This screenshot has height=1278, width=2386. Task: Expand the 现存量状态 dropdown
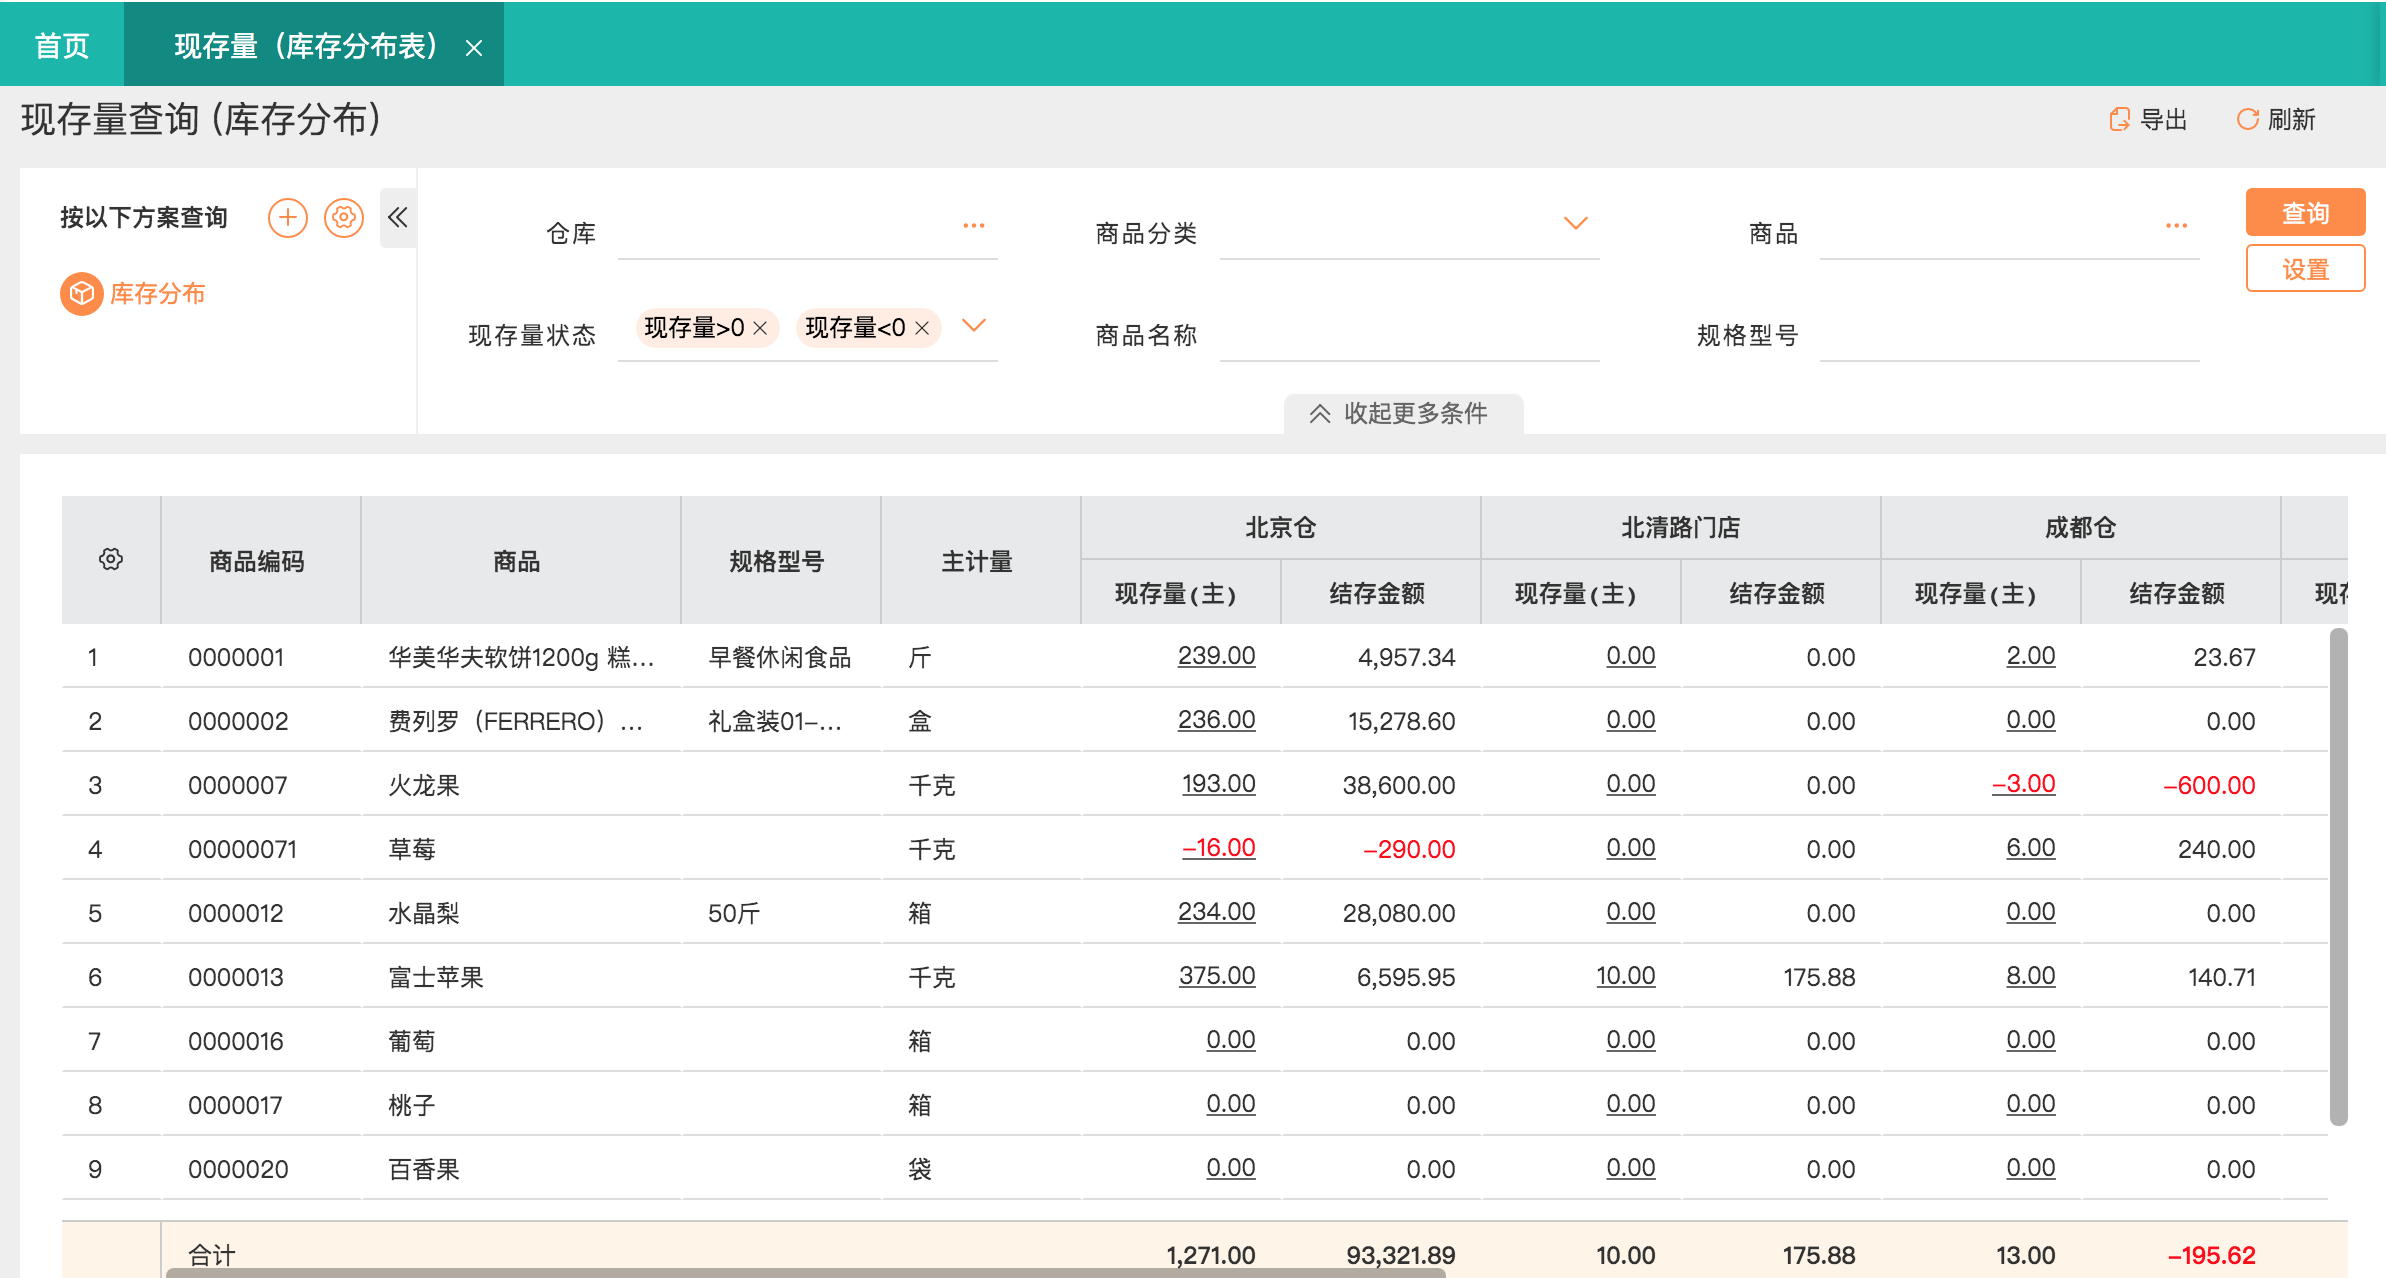coord(977,327)
